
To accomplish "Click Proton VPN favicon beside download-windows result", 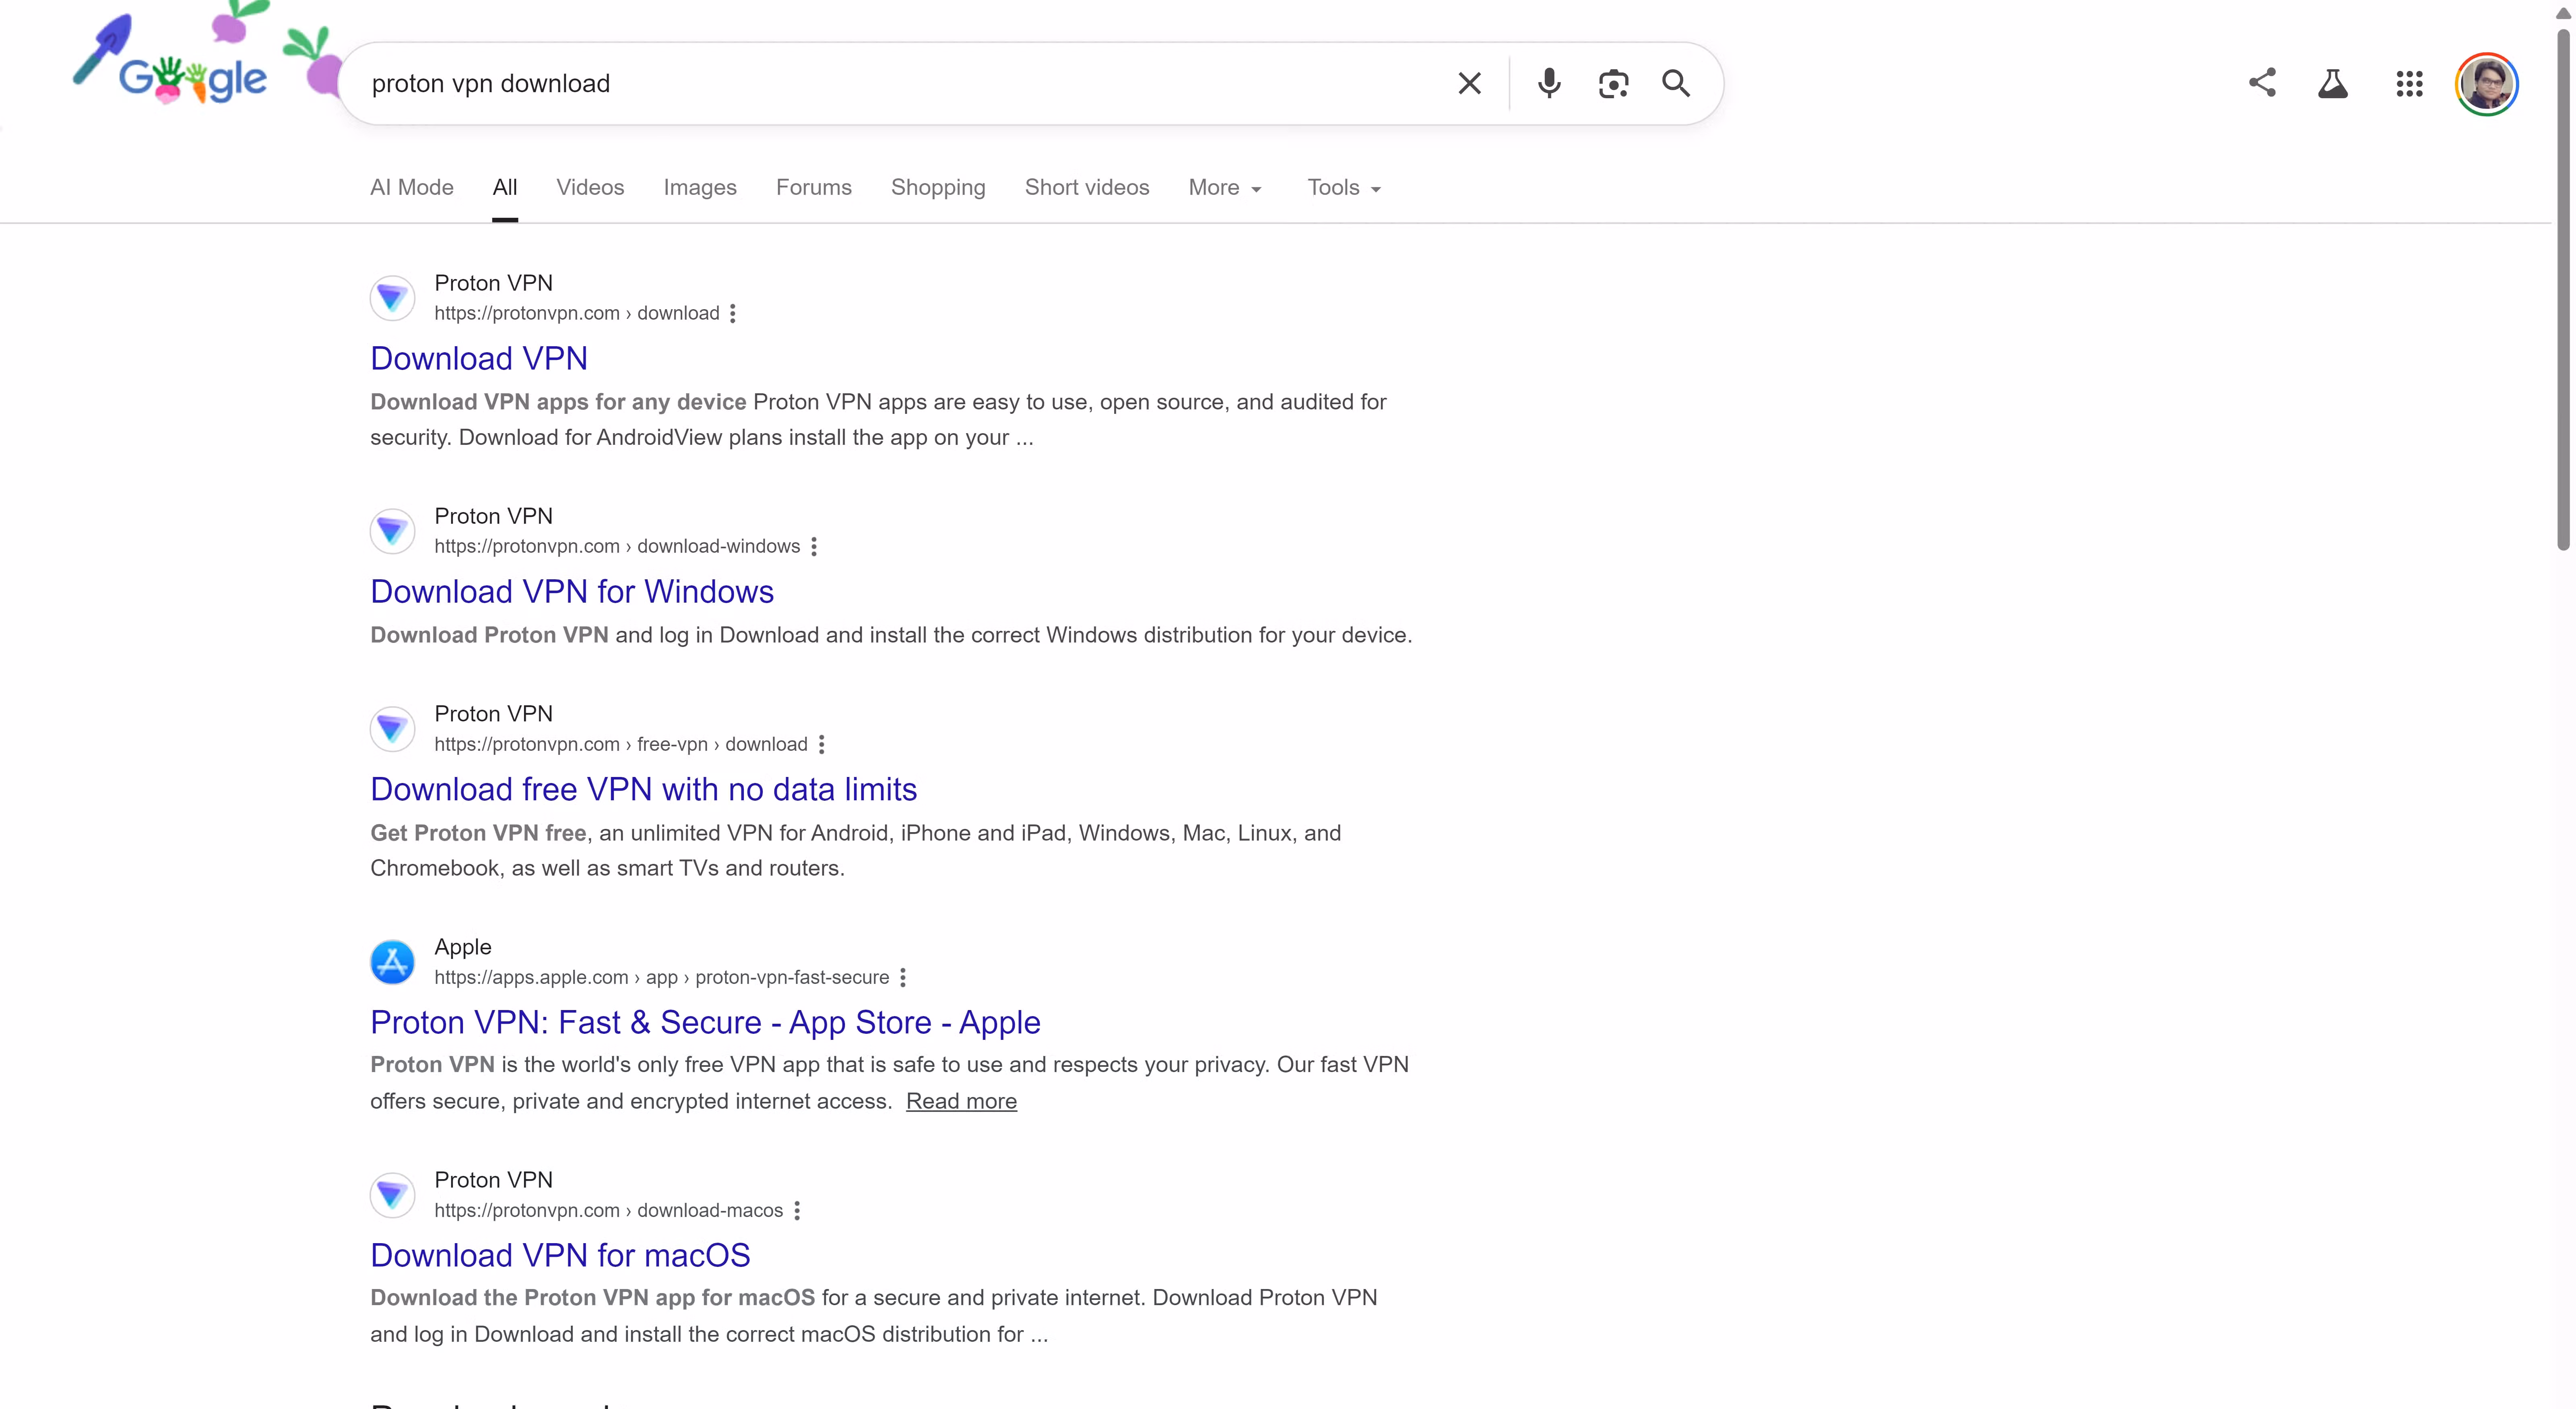I will [x=393, y=531].
